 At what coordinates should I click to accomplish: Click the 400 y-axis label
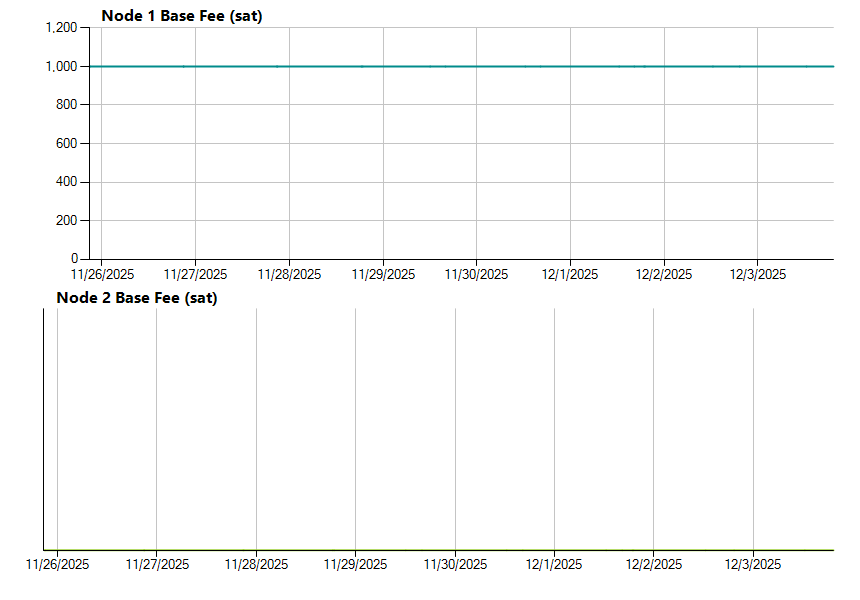coord(67,181)
